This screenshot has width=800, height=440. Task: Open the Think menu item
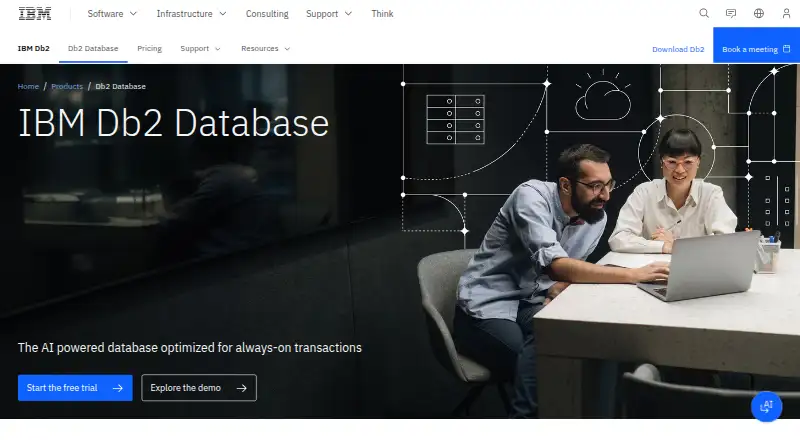coord(382,14)
